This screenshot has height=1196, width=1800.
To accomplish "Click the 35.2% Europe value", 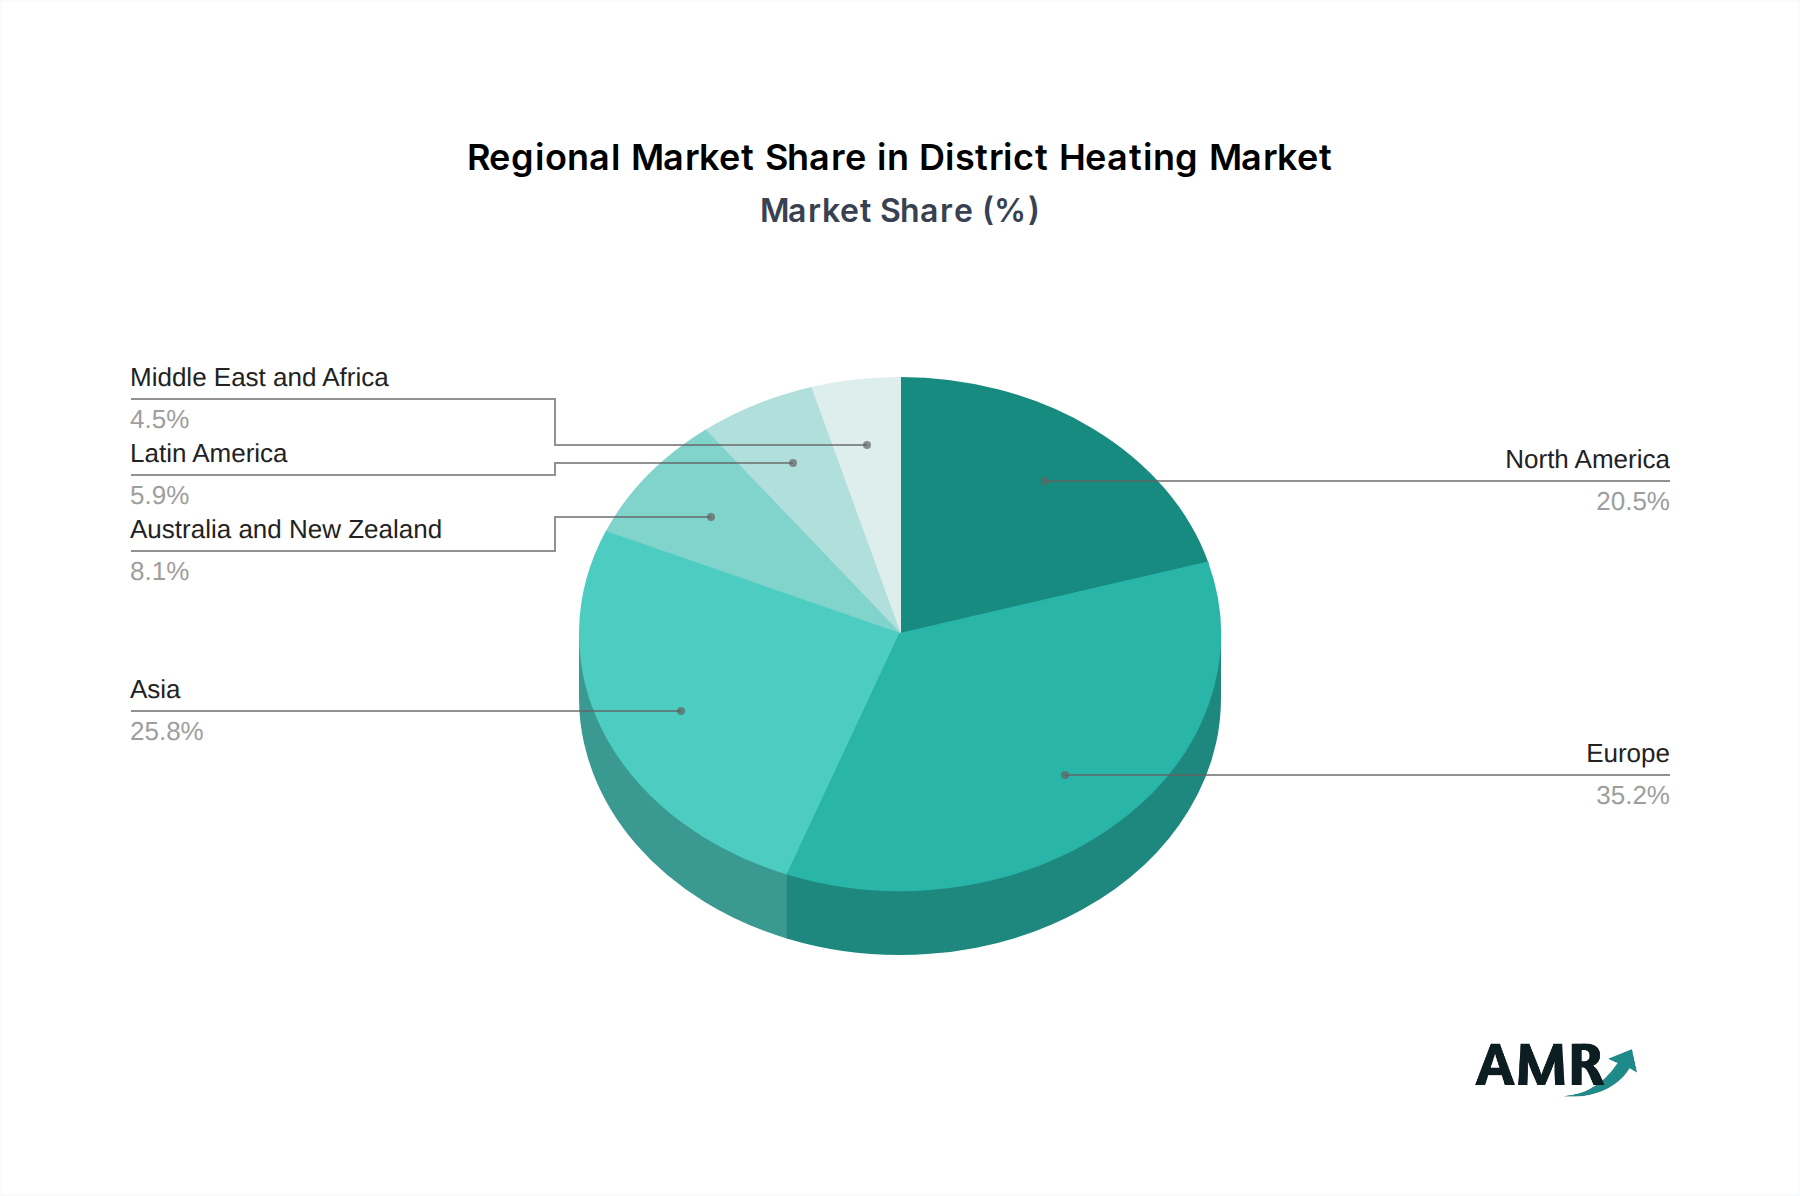I will point(1634,797).
